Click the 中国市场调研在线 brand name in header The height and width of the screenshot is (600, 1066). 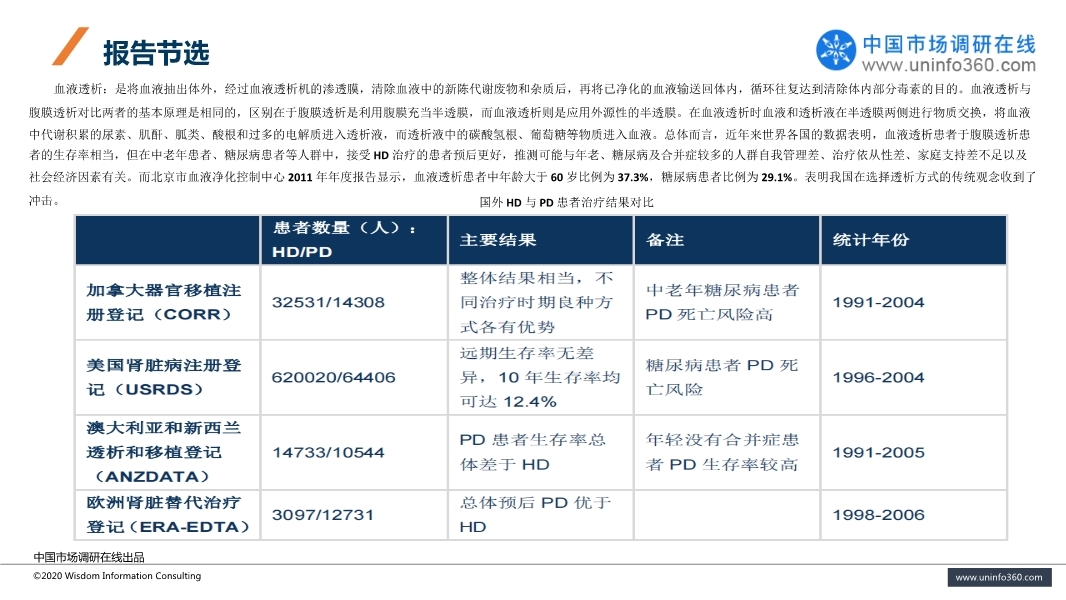tap(948, 43)
